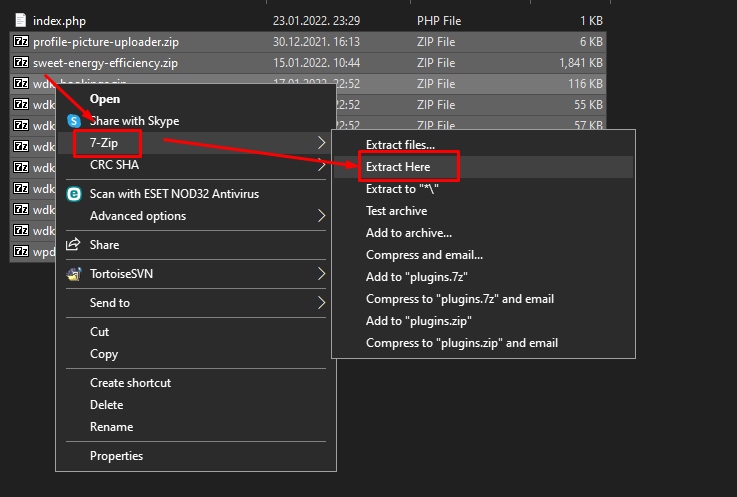Click Create shortcut option

coord(130,383)
